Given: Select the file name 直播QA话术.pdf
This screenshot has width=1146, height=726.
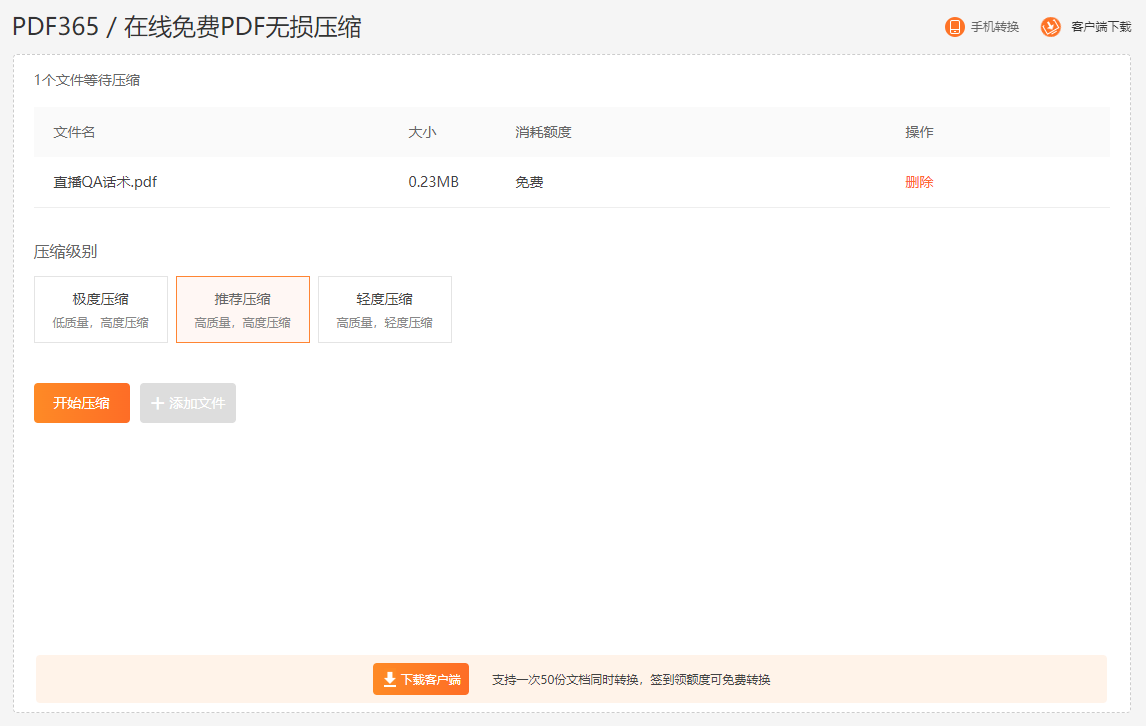Looking at the screenshot, I should [105, 182].
